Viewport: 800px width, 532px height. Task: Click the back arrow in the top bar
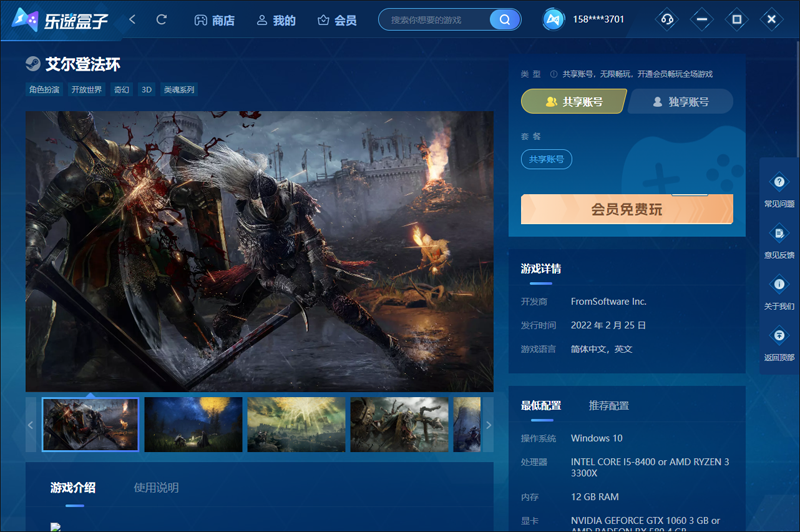click(133, 20)
